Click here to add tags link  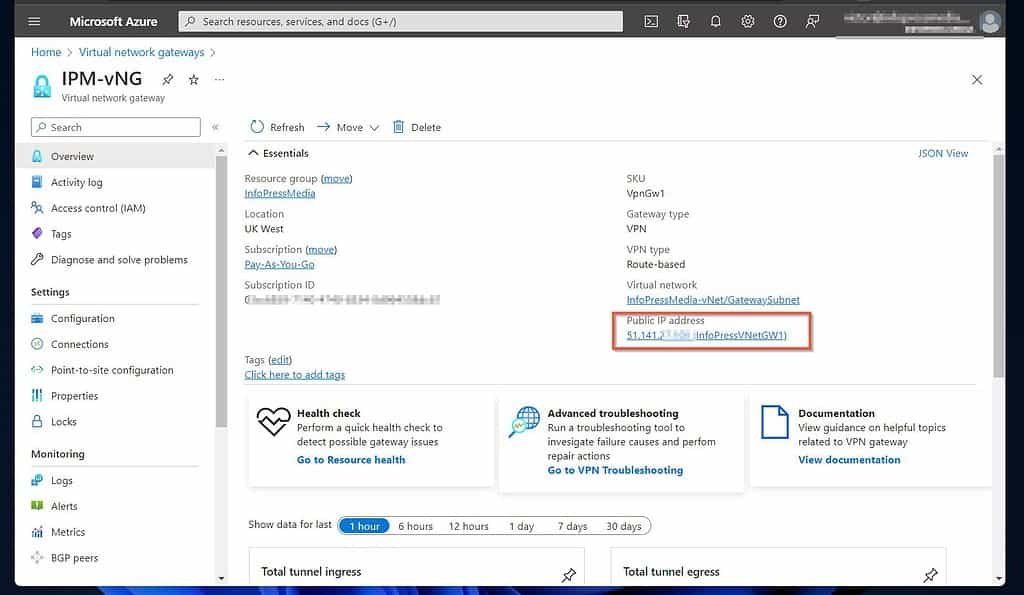click(x=295, y=375)
